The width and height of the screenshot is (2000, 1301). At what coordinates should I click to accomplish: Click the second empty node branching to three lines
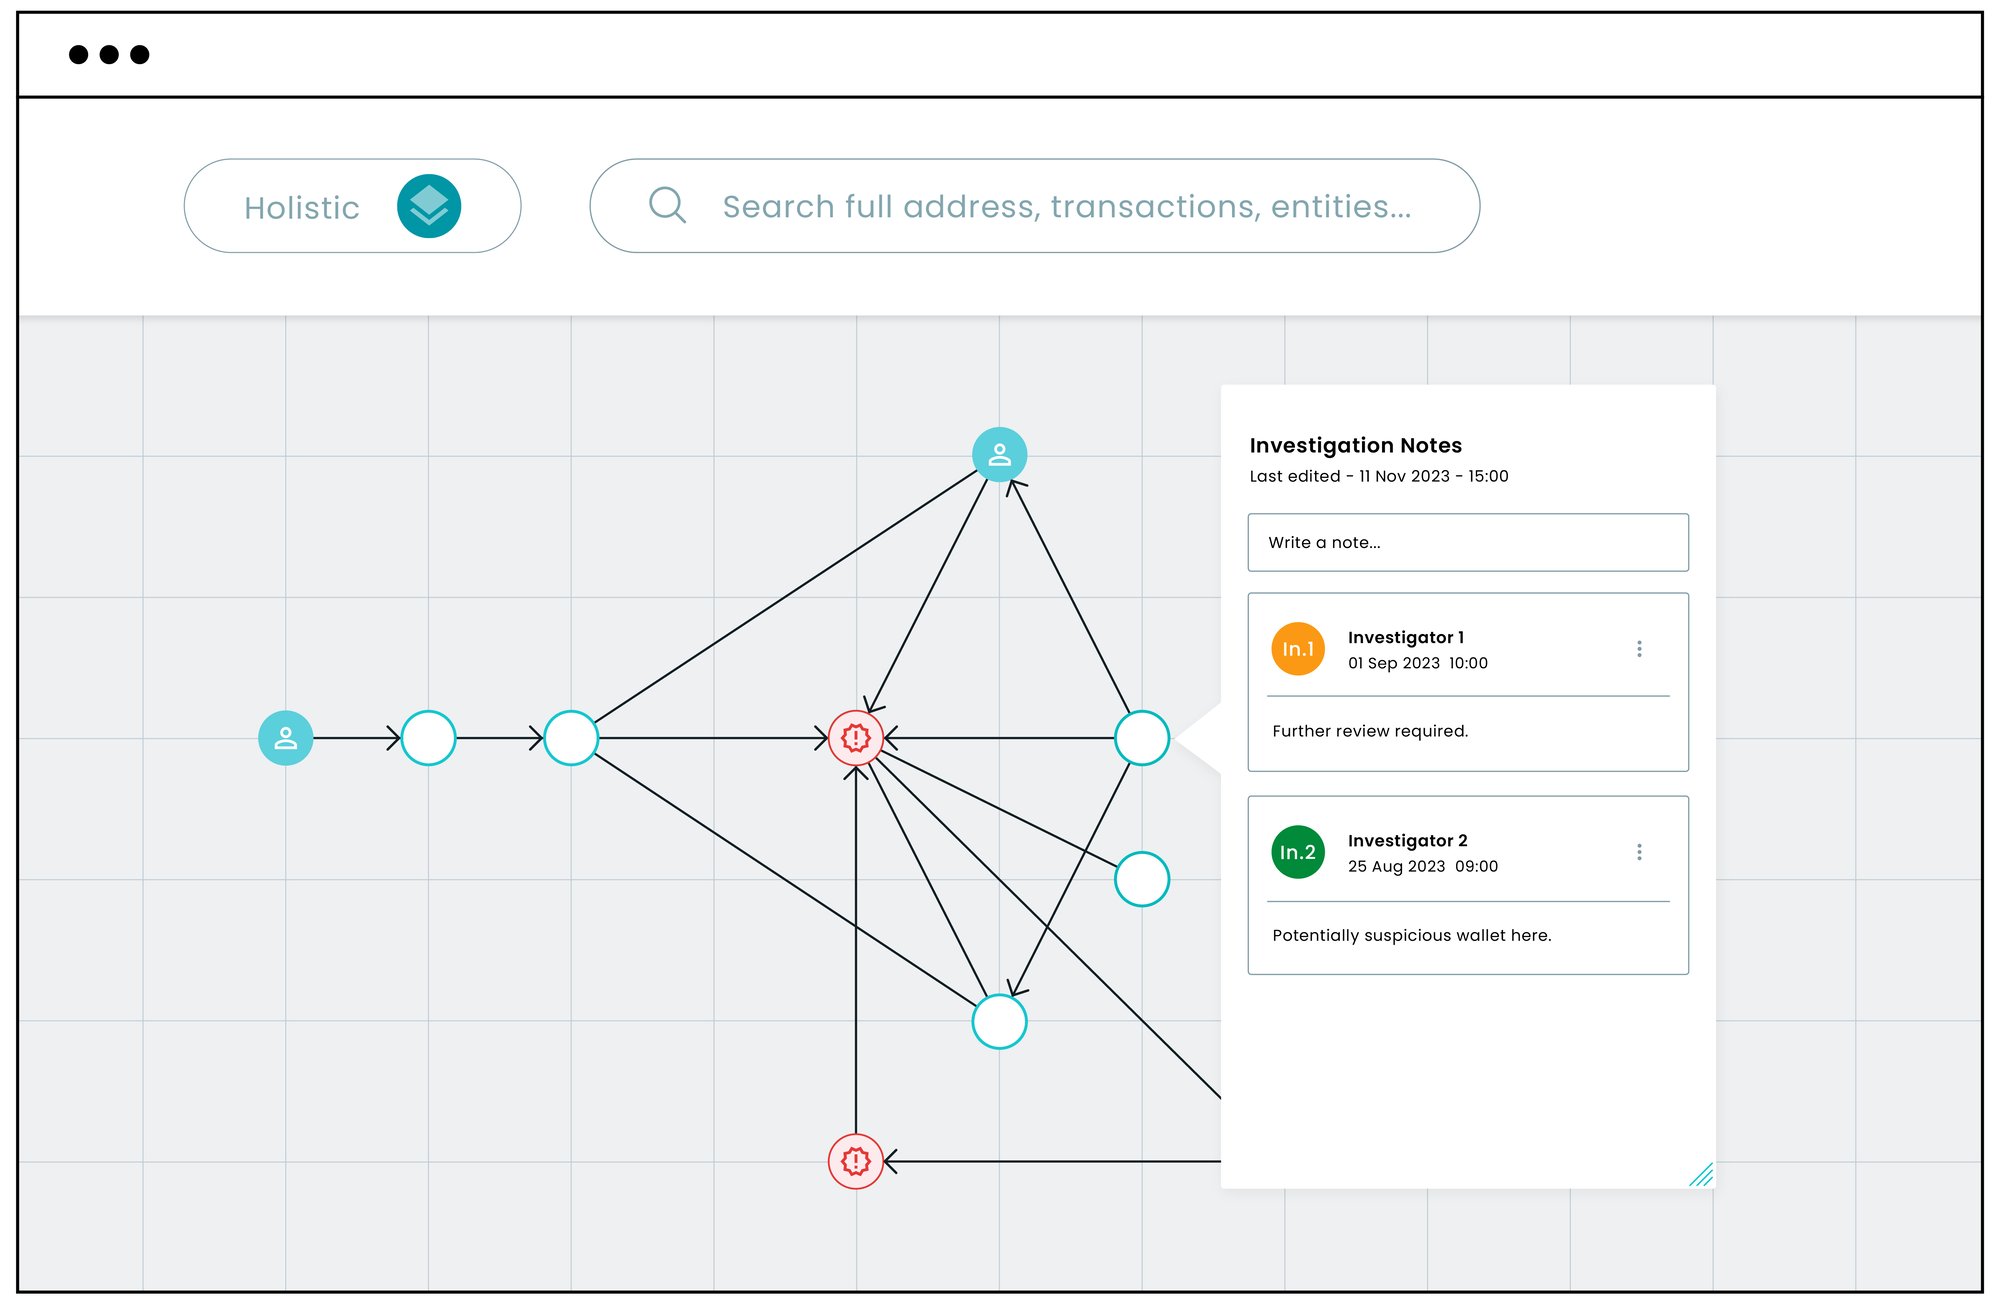pos(571,738)
